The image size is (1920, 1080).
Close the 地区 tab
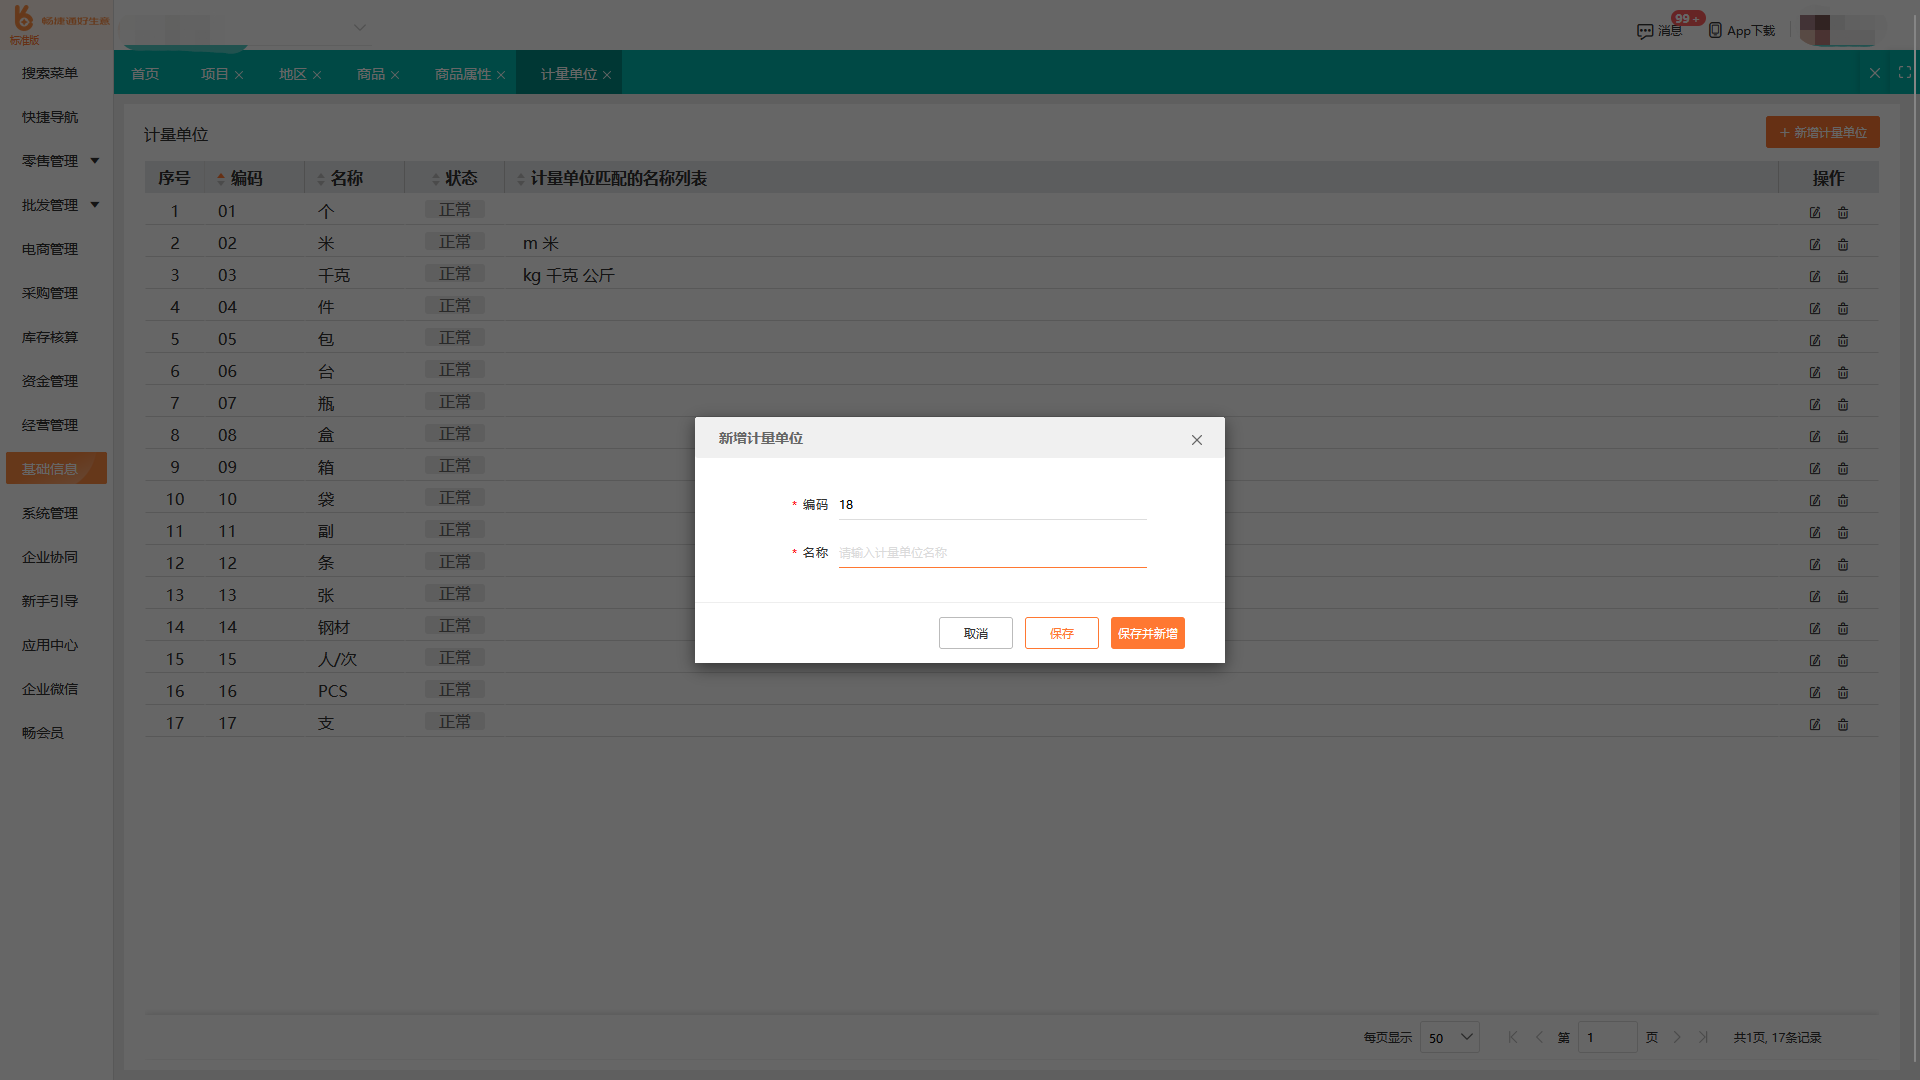318,74
